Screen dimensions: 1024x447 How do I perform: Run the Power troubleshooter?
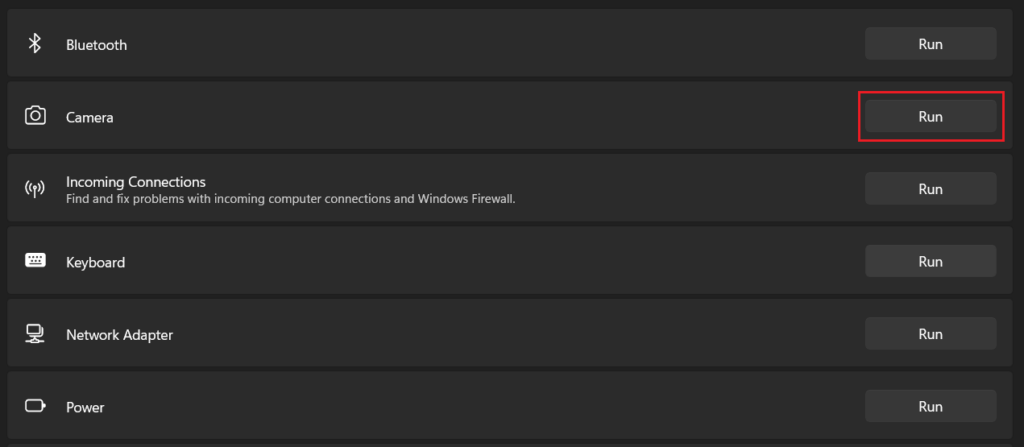931,406
